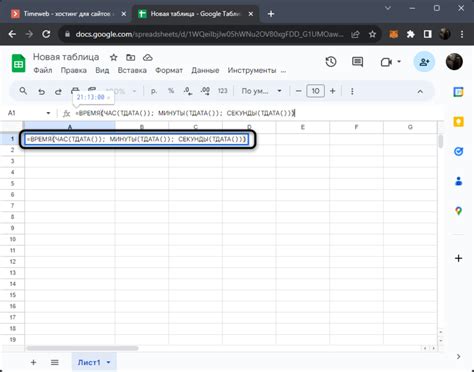
Task: Open the Формат menu
Action: click(x=169, y=70)
